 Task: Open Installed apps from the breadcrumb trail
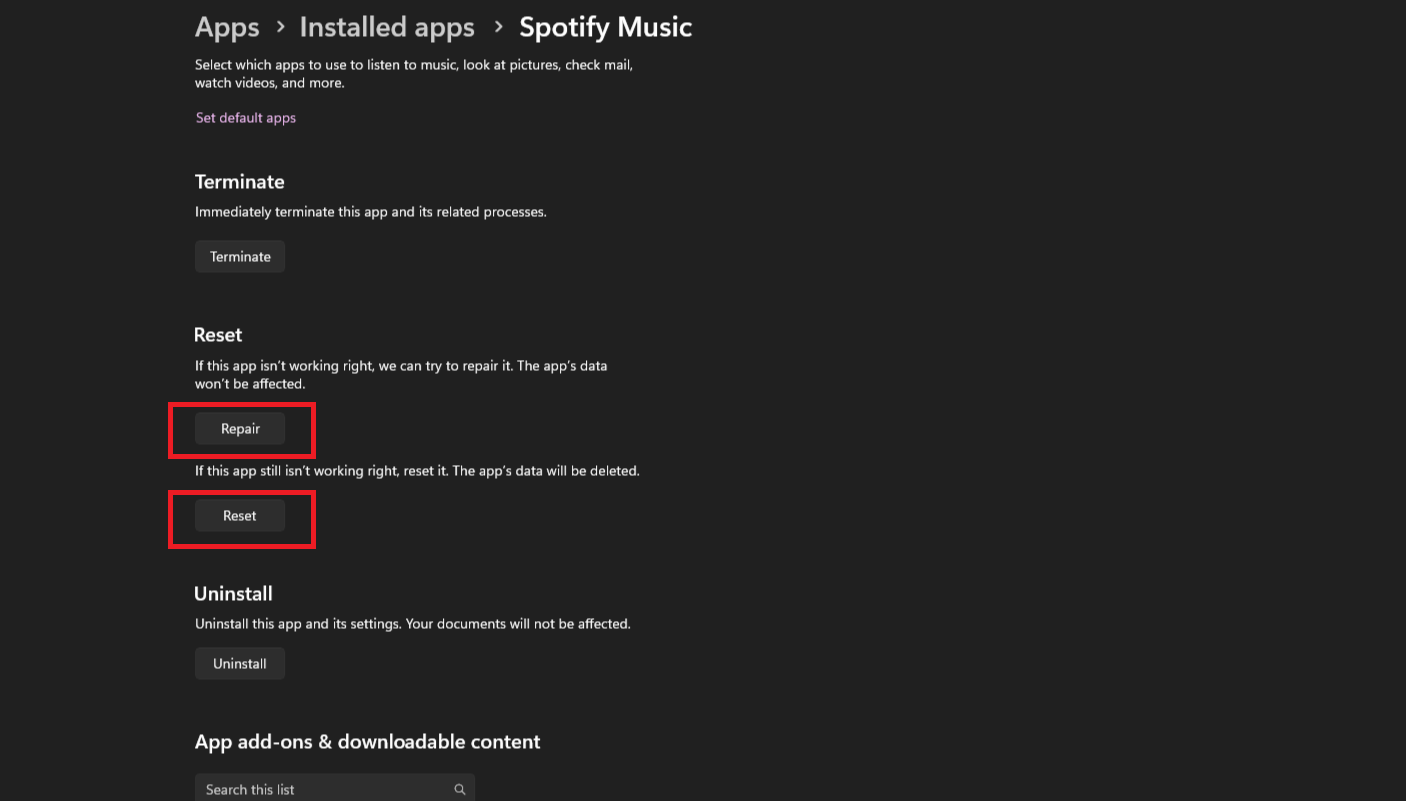tap(386, 27)
